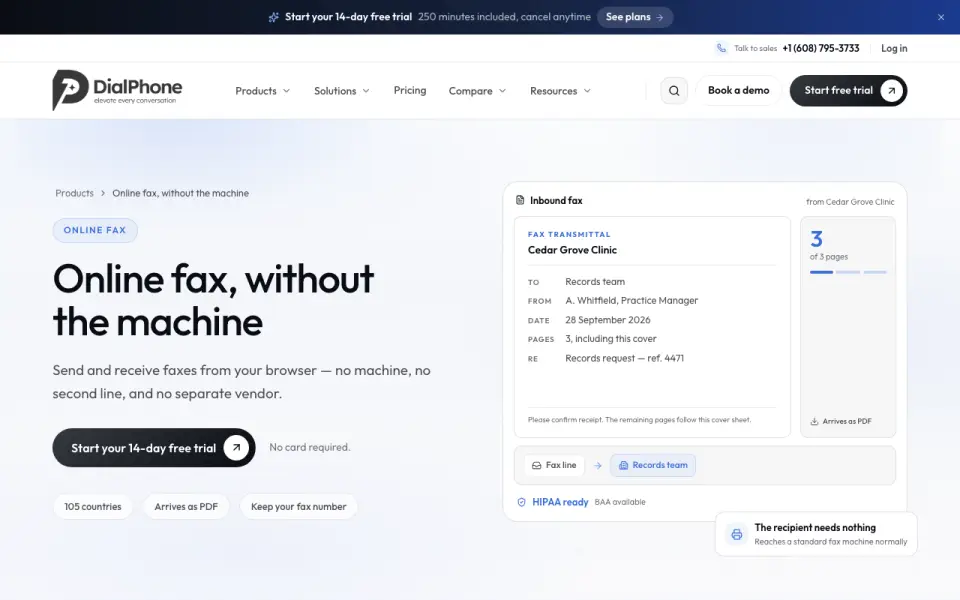Viewport: 960px width, 600px height.
Task: Click the Products breadcrumb link
Action: click(x=74, y=193)
